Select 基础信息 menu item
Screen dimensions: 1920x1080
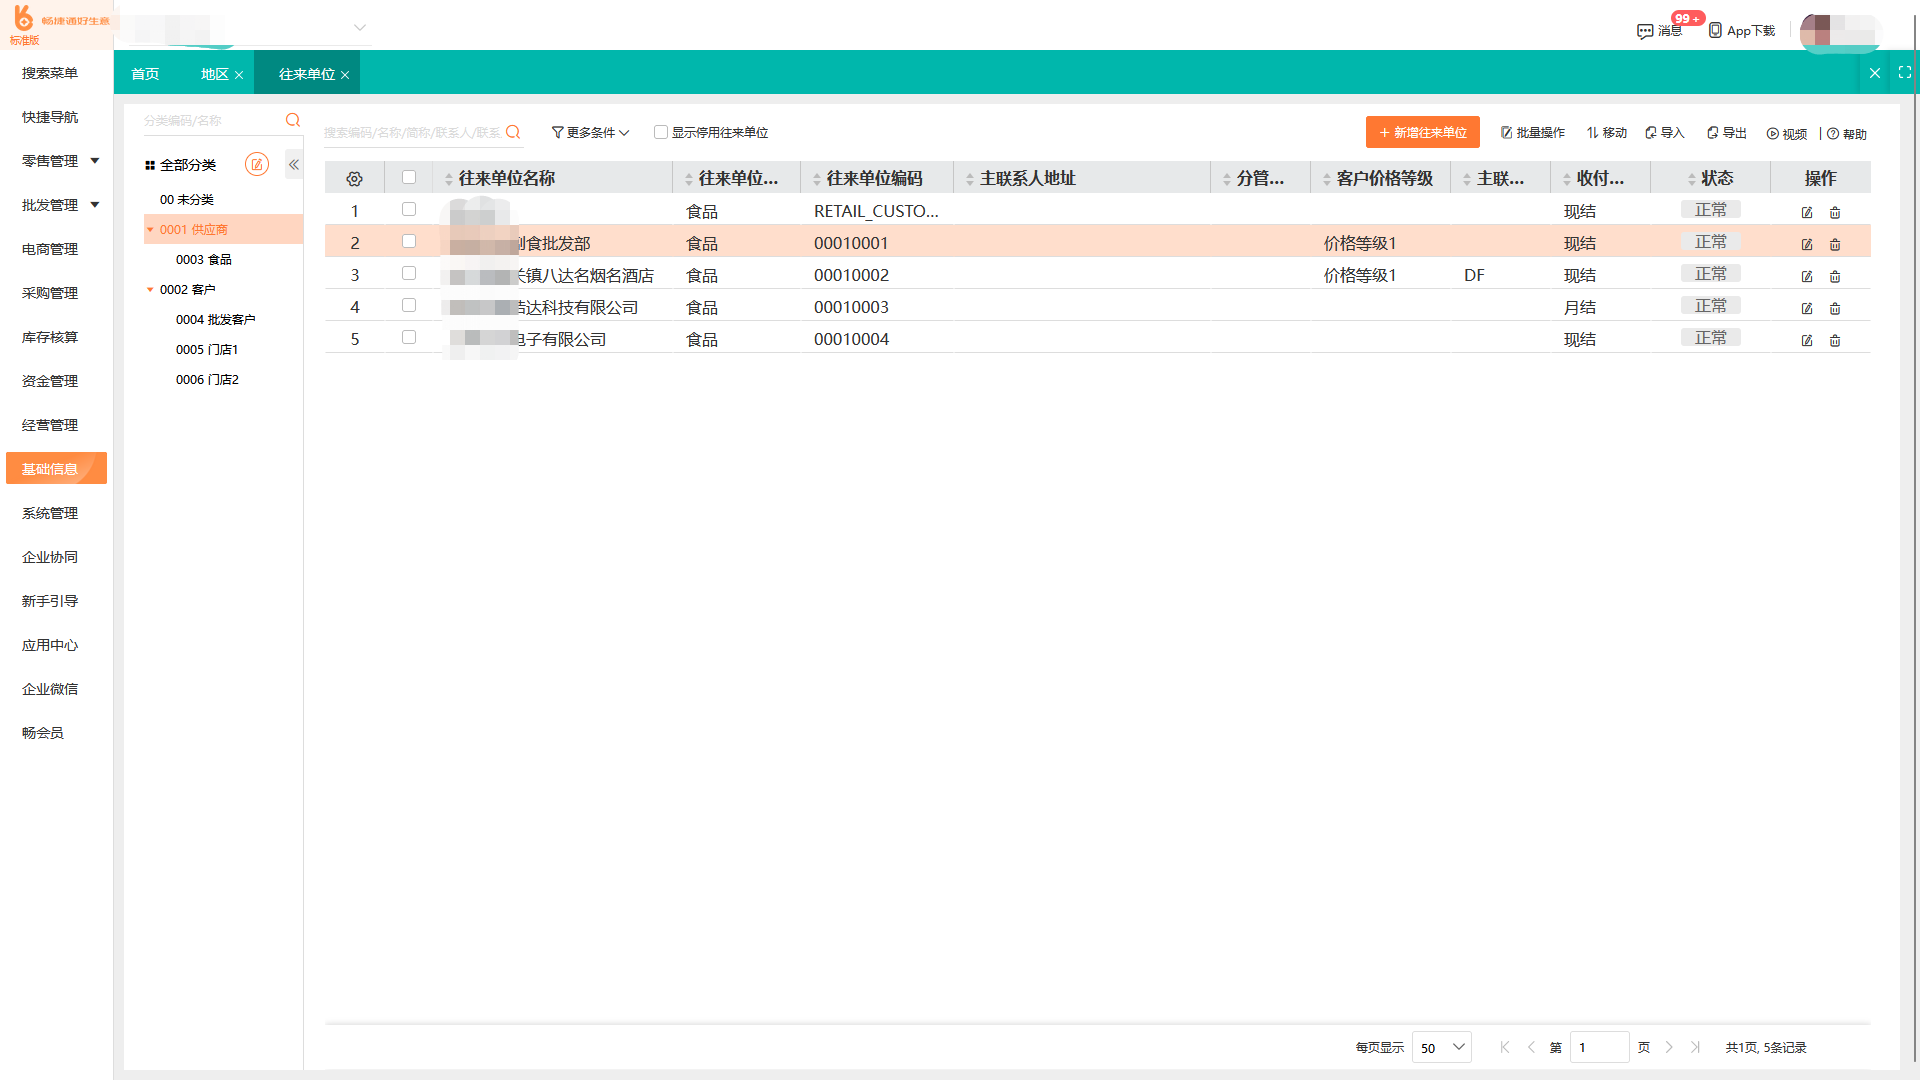click(x=53, y=468)
